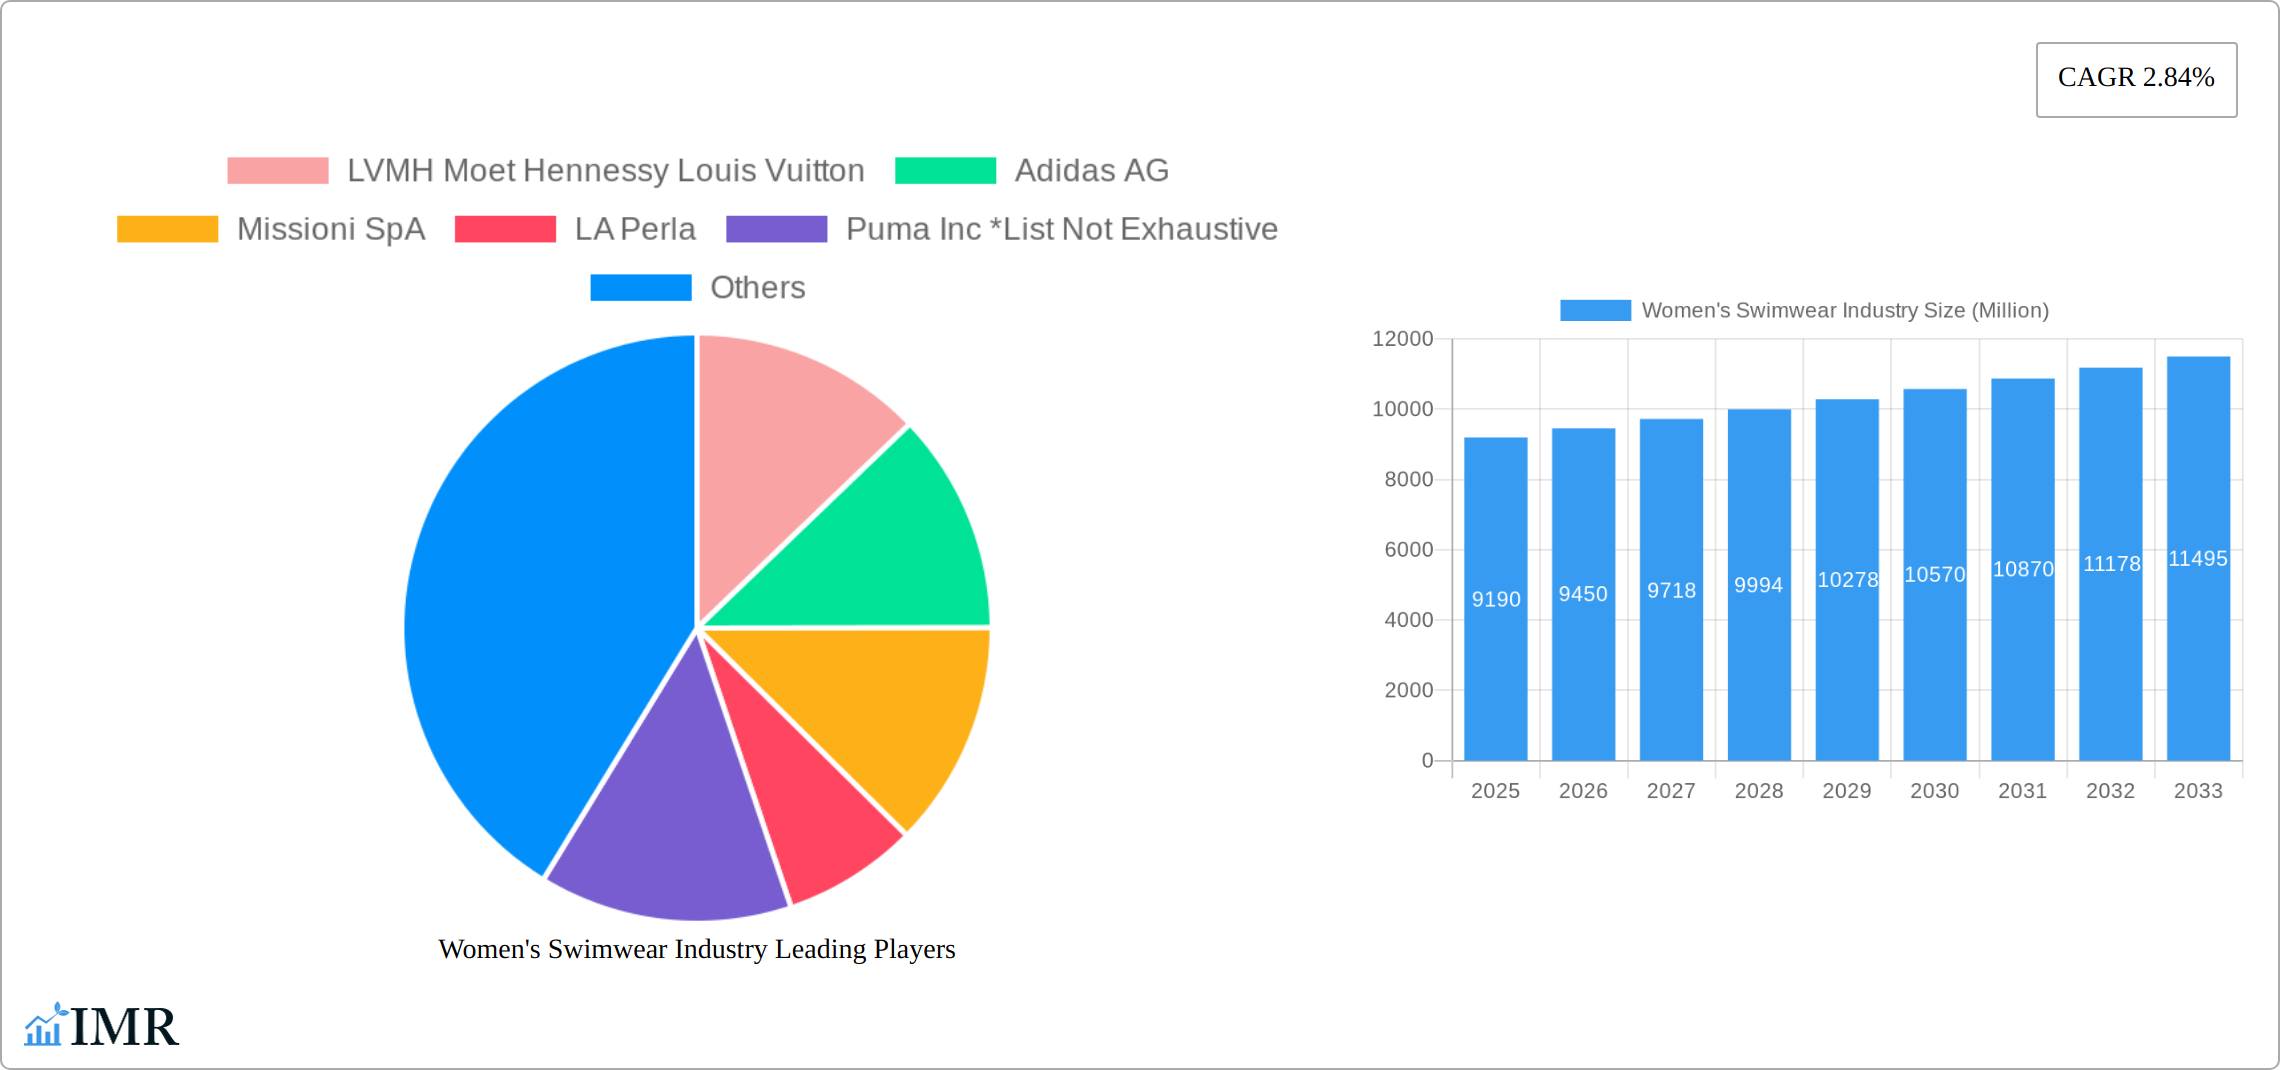Click the red LA Perla legend marker
Viewport: 2280px width, 1070px height.
pyautogui.click(x=505, y=229)
